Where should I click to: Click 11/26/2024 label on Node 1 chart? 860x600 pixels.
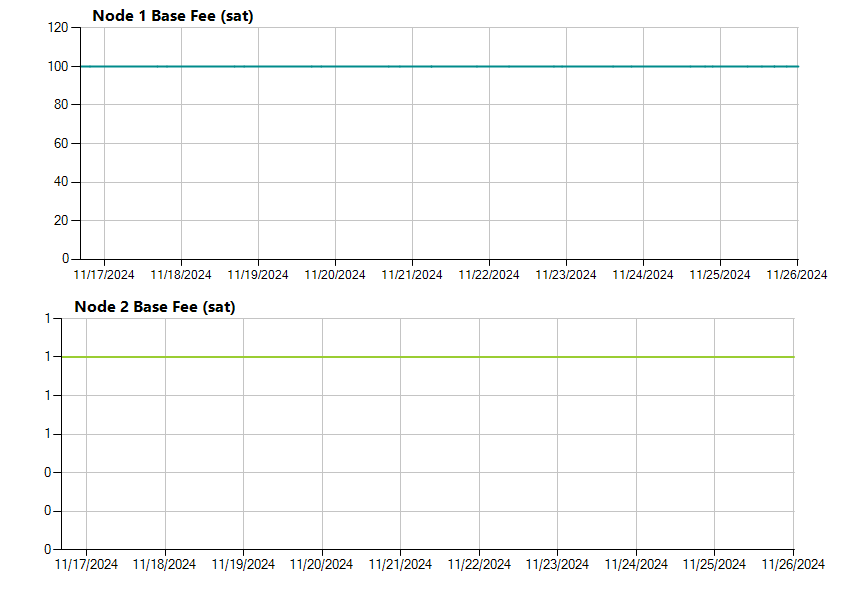797,274
